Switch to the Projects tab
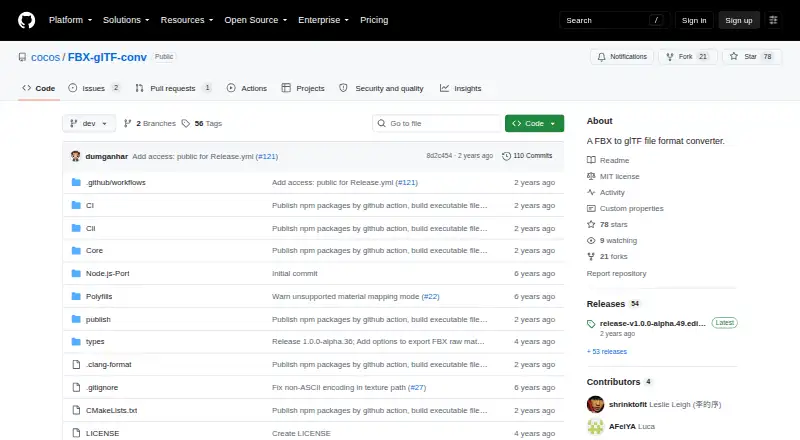 303,88
